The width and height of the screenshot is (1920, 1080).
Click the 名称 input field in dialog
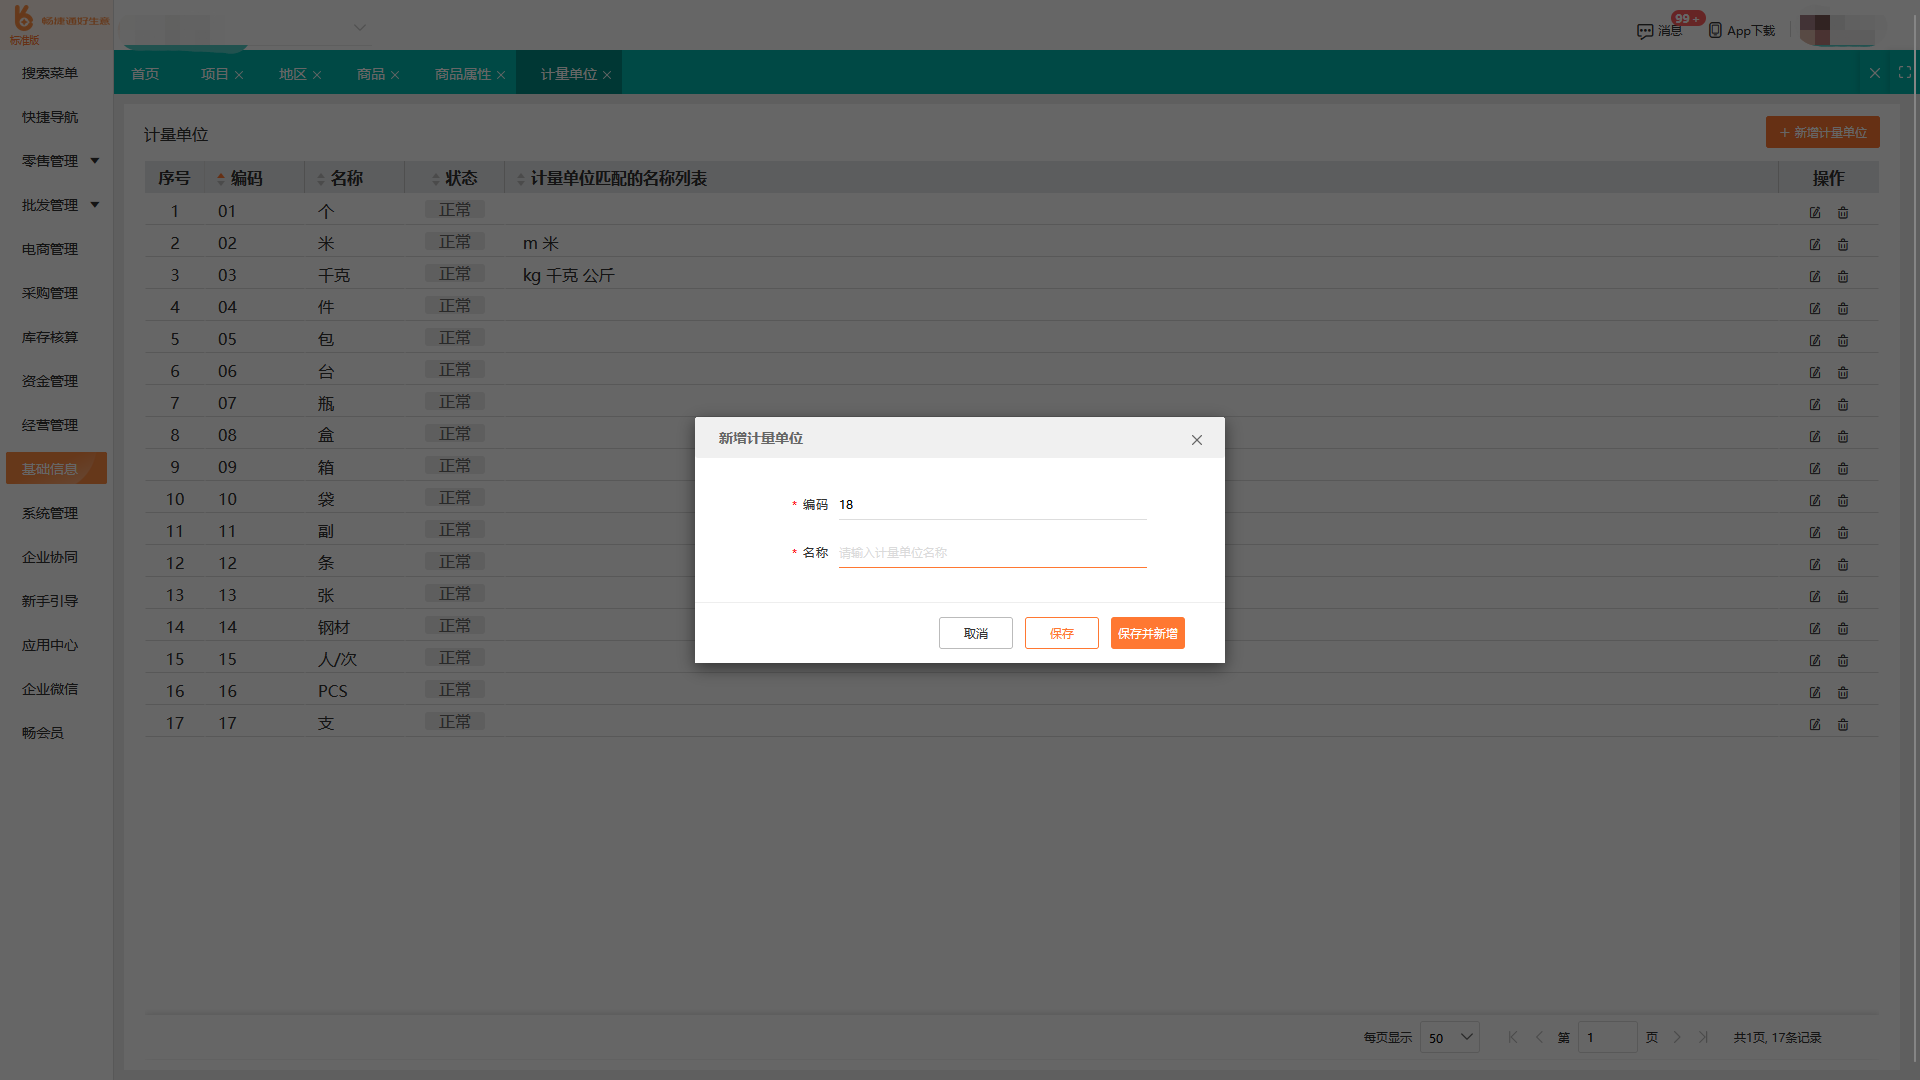pos(992,551)
